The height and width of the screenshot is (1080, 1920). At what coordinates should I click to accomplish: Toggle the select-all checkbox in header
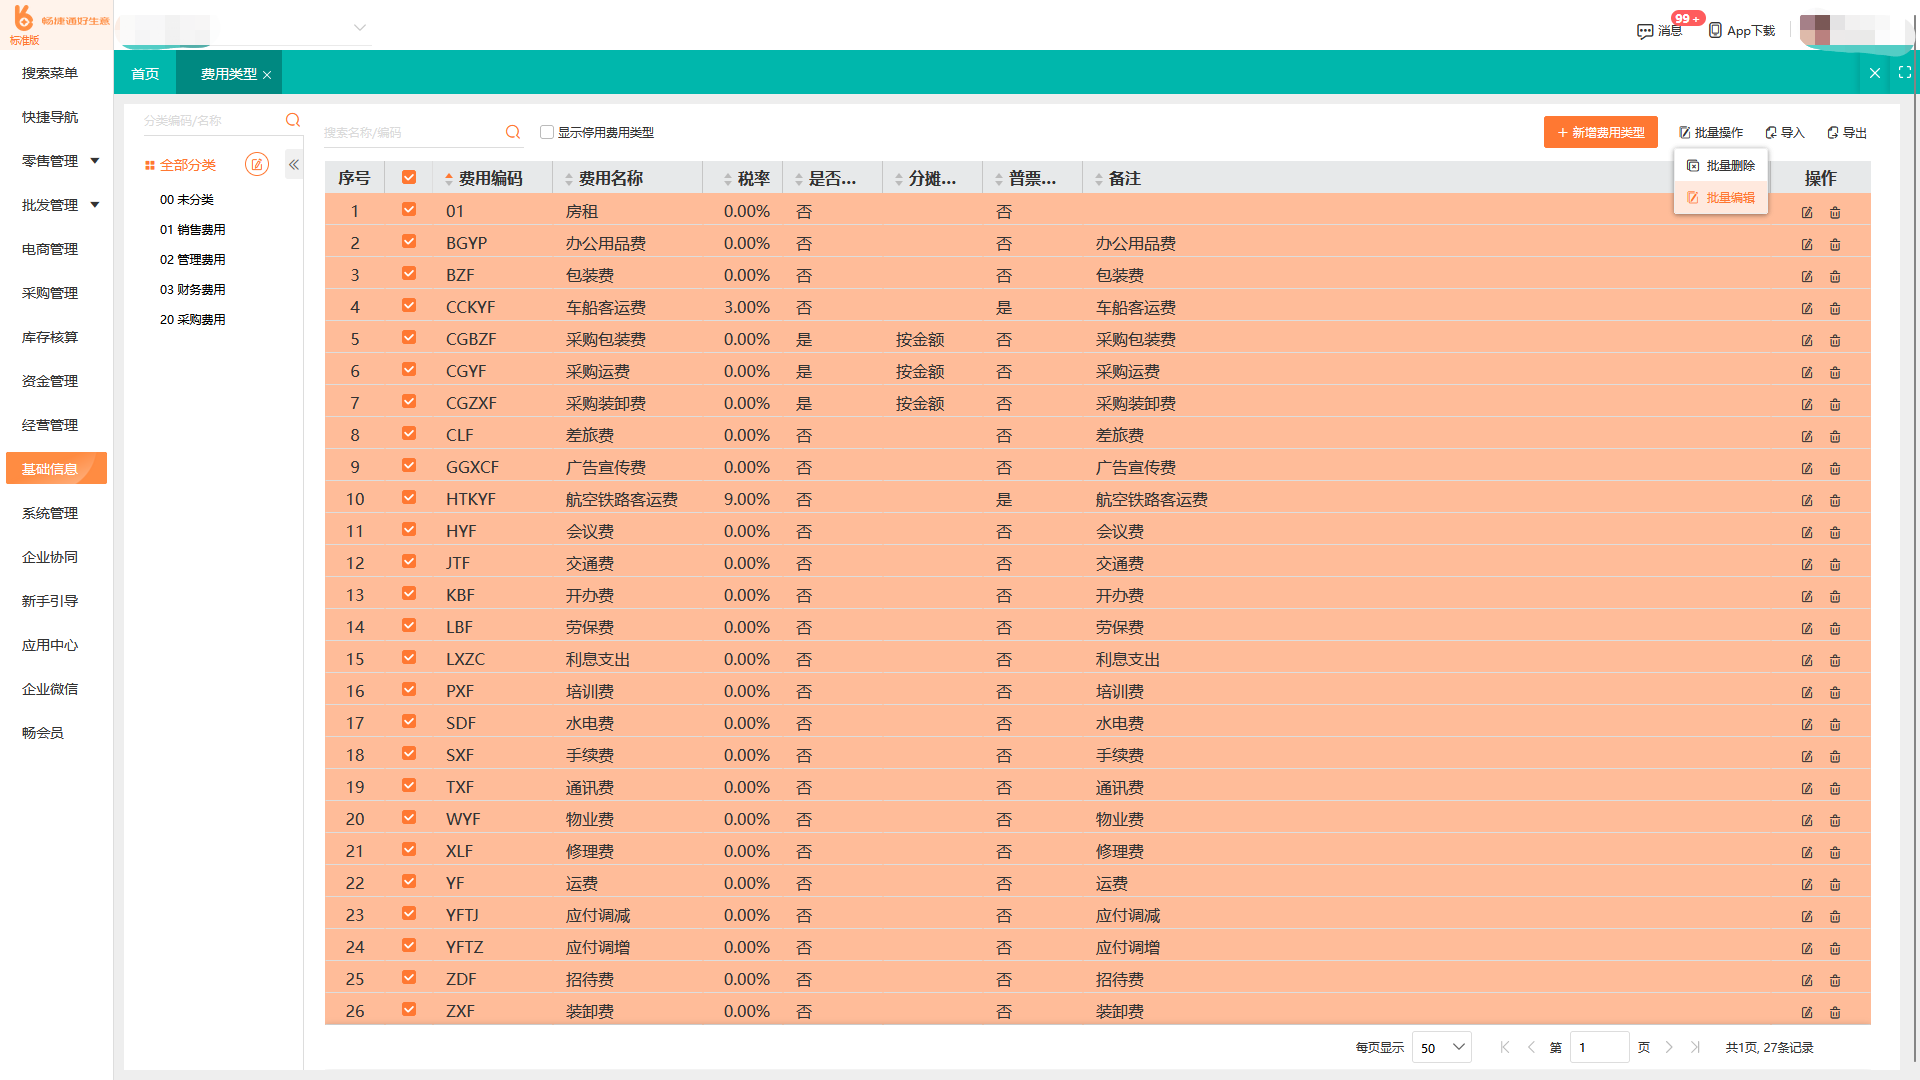pos(409,177)
